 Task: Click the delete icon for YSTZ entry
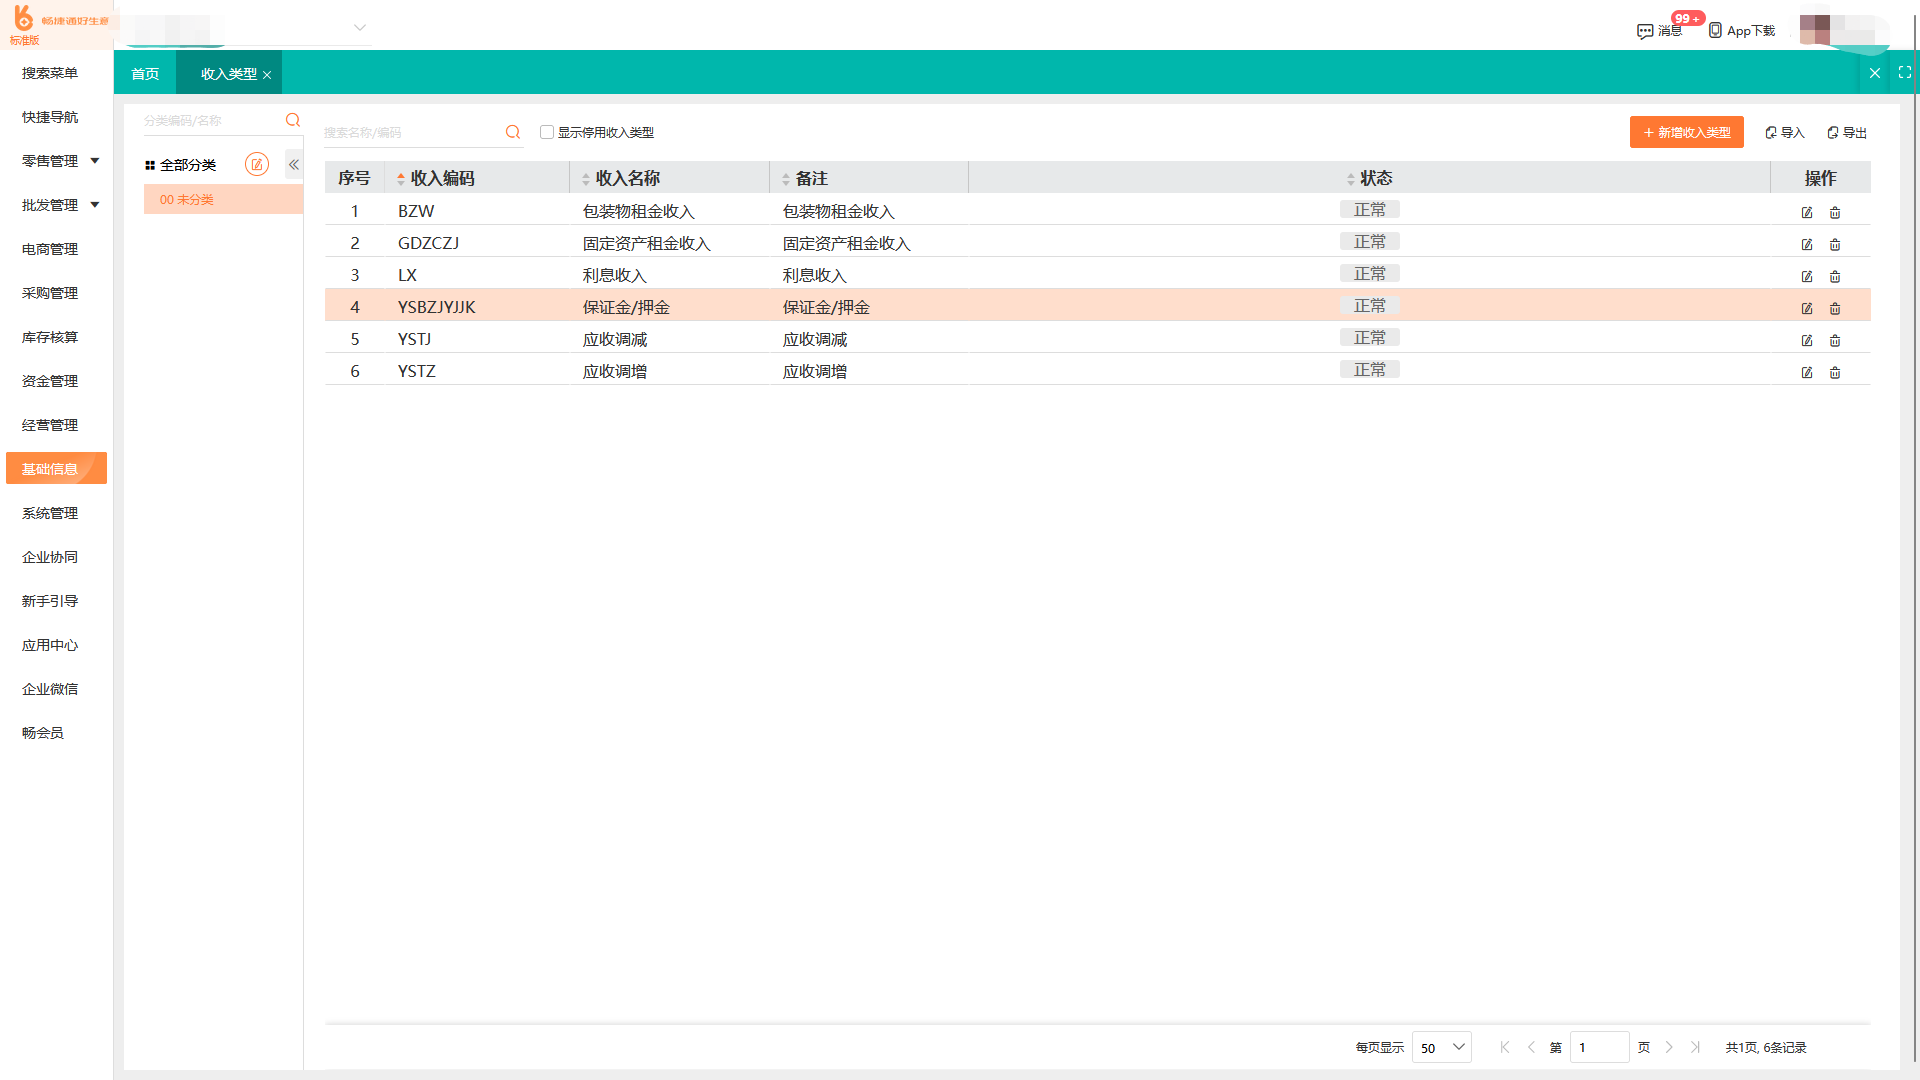[1834, 371]
